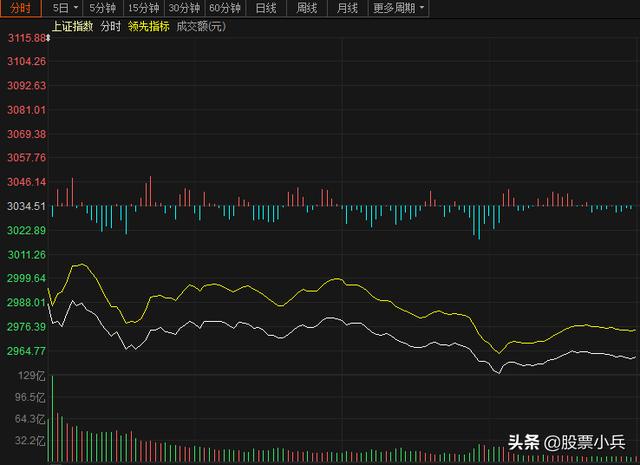The height and width of the screenshot is (465, 640).
Task: Switch chart to 5分钟 period
Action: 102,8
